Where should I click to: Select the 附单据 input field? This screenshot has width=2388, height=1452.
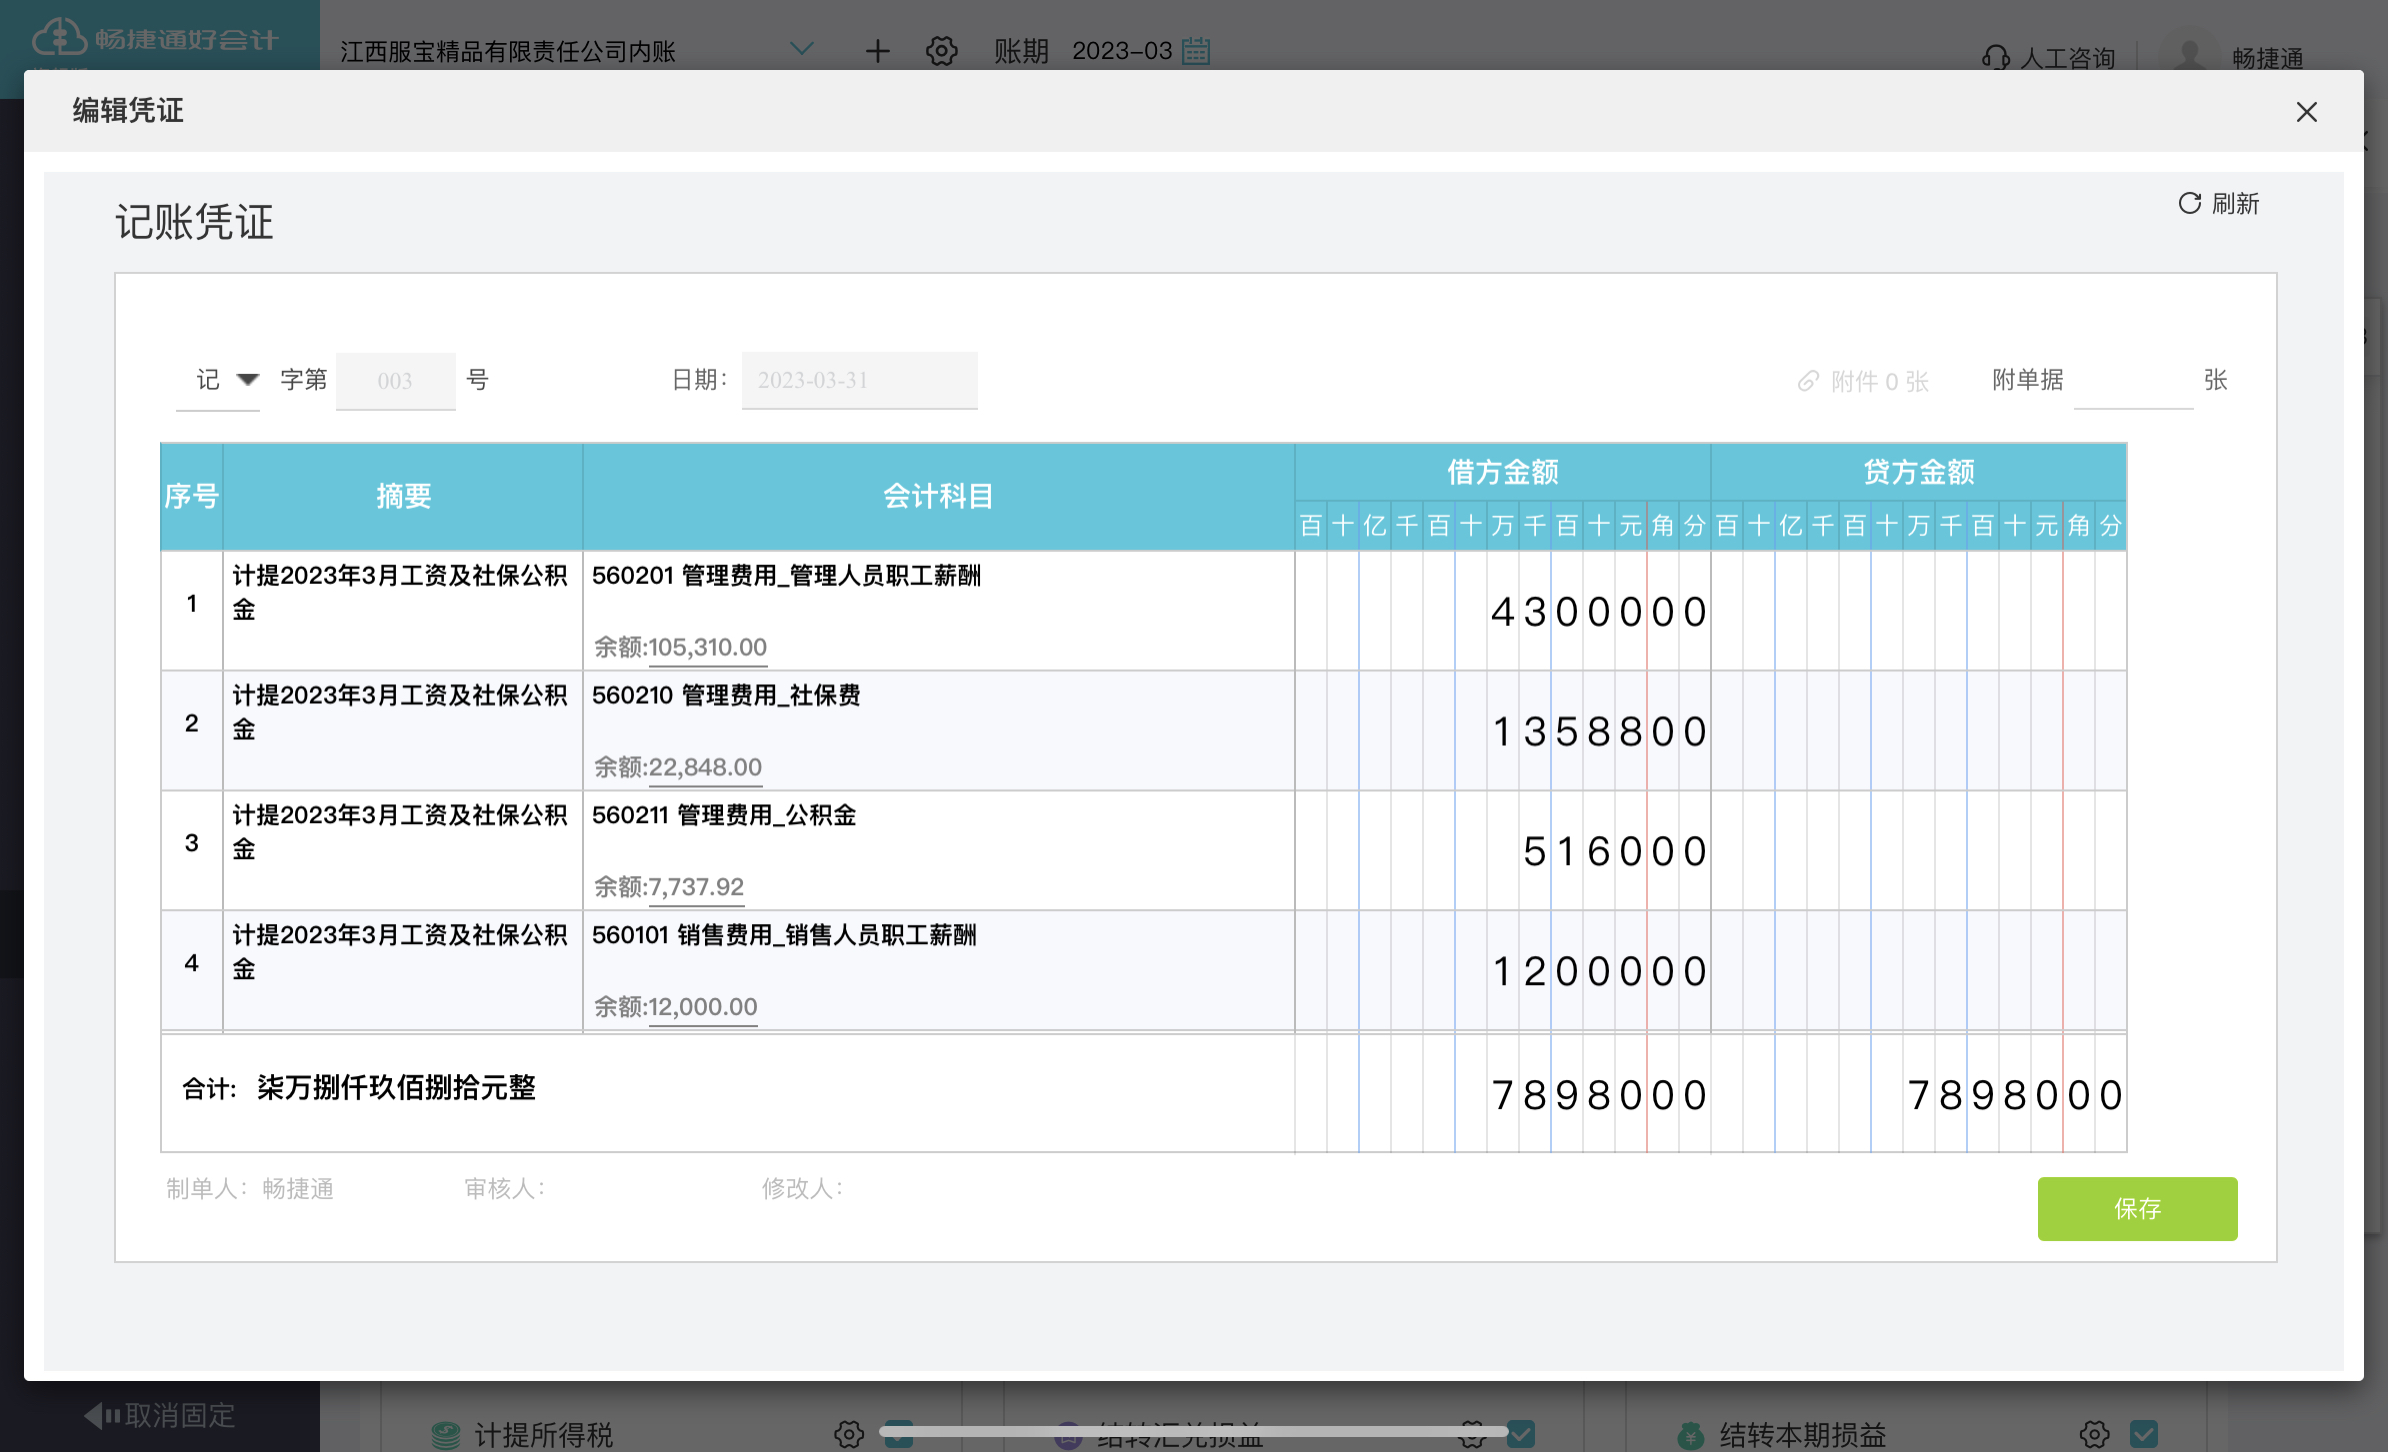[x=2130, y=379]
